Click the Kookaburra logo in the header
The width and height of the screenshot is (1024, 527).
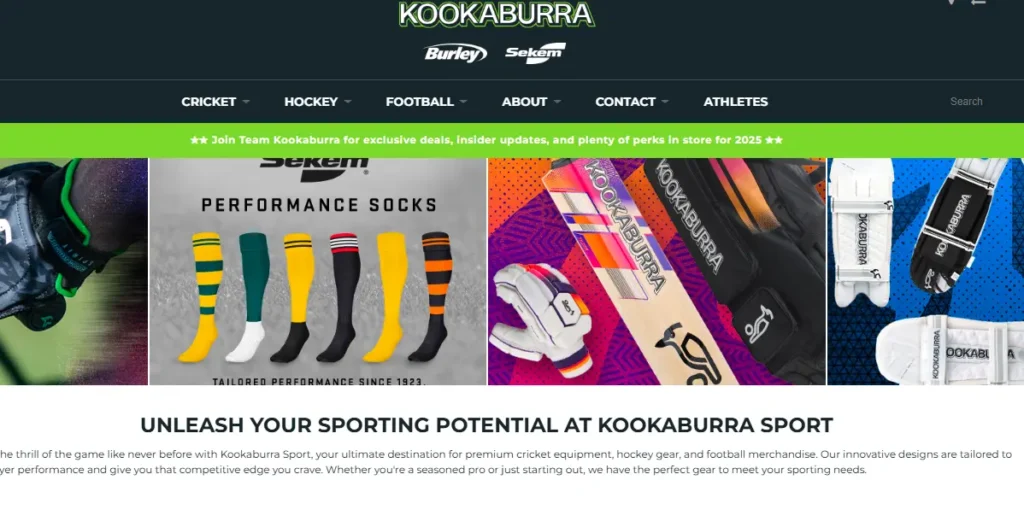(x=496, y=14)
